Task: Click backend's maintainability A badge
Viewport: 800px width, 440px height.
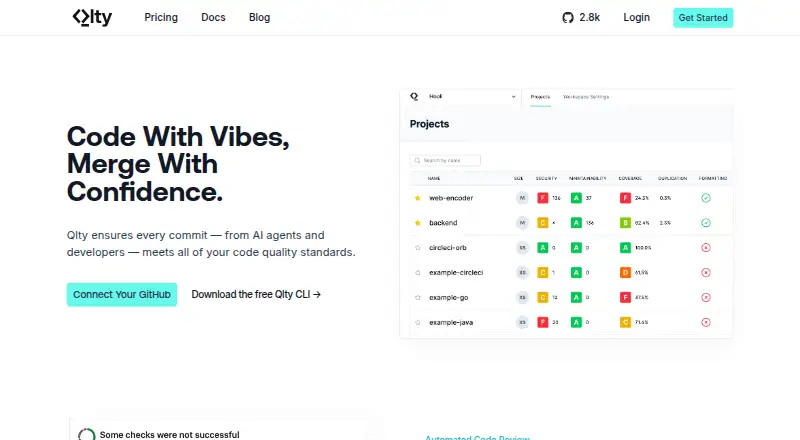Action: [576, 223]
